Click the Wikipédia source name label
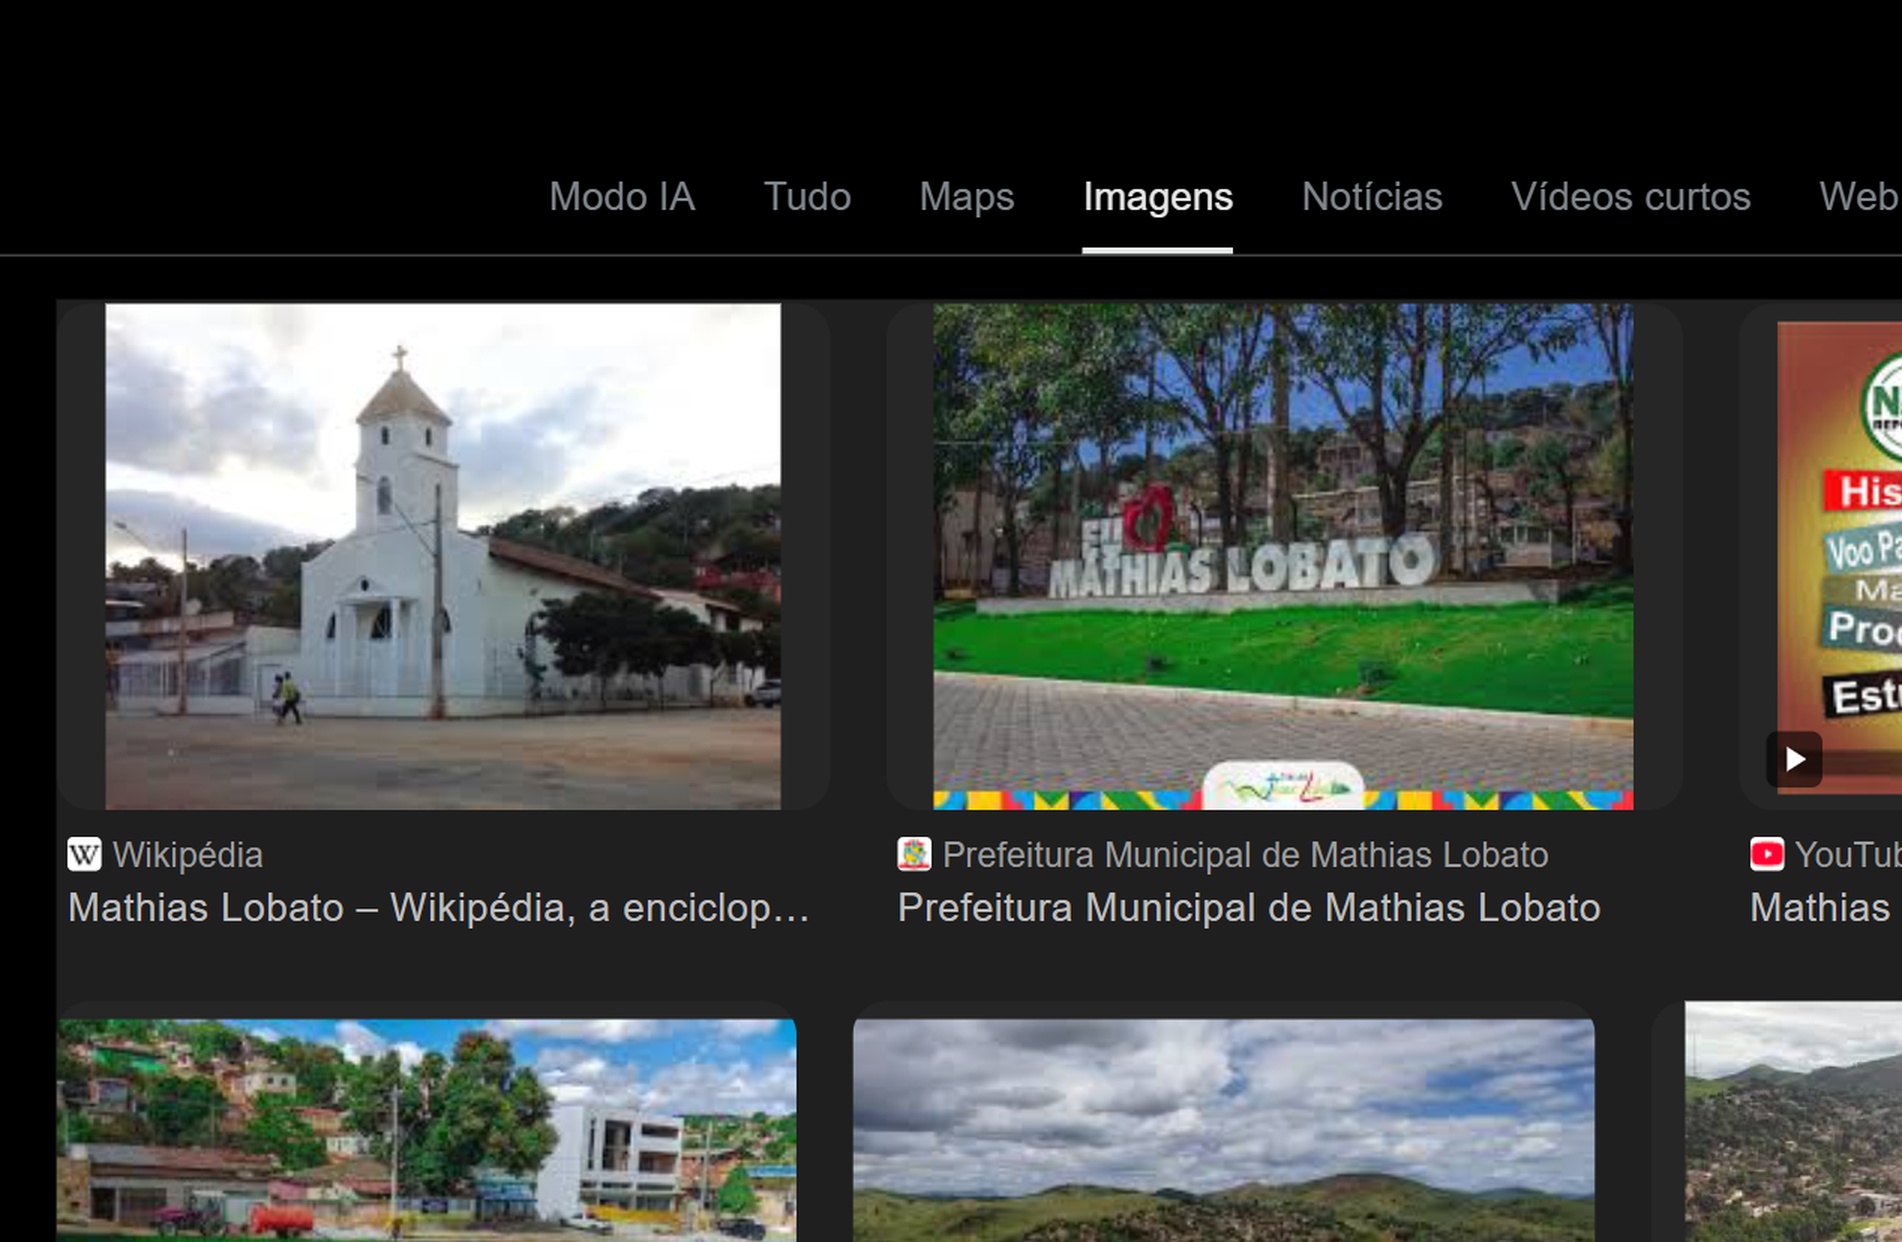Image resolution: width=1902 pixels, height=1242 pixels. click(188, 855)
